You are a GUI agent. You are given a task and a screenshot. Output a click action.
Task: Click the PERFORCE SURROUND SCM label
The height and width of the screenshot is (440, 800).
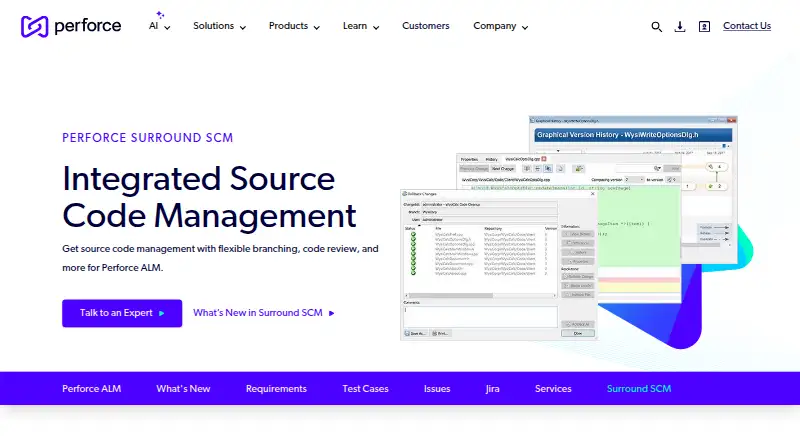click(147, 138)
